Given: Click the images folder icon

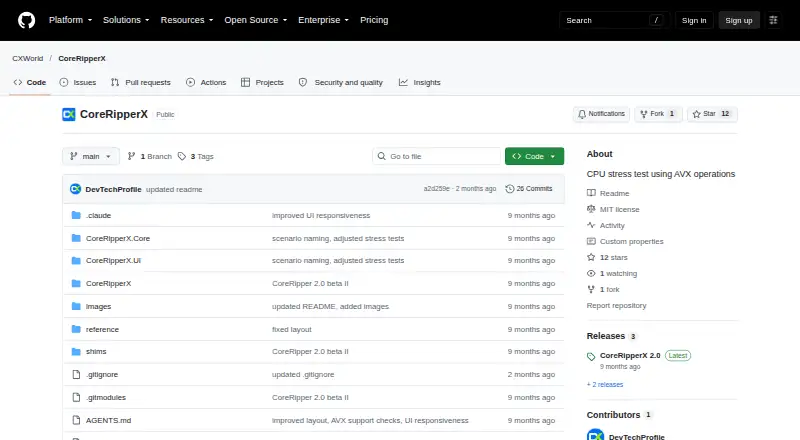Looking at the screenshot, I should [x=76, y=306].
